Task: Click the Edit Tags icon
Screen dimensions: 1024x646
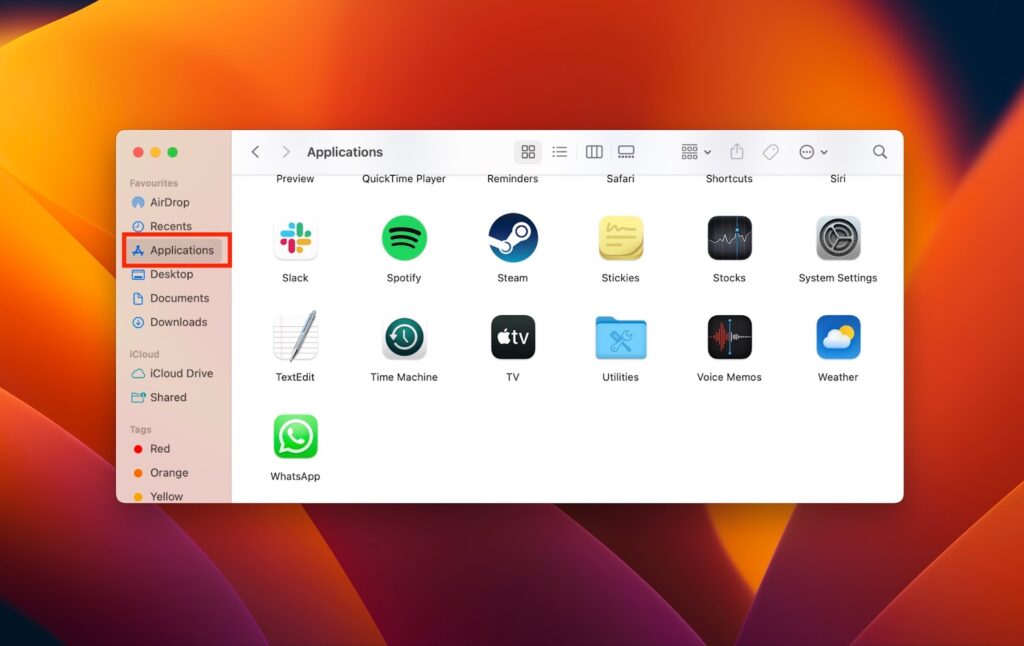Action: pyautogui.click(x=771, y=152)
